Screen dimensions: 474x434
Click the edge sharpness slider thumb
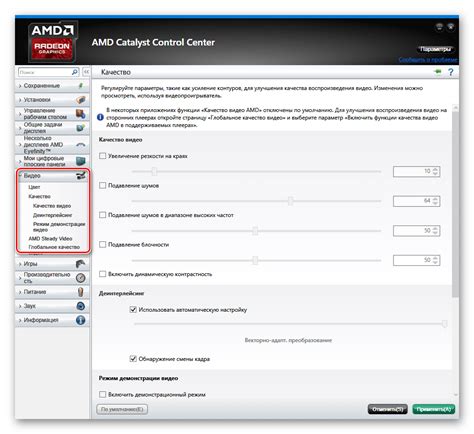tap(154, 171)
